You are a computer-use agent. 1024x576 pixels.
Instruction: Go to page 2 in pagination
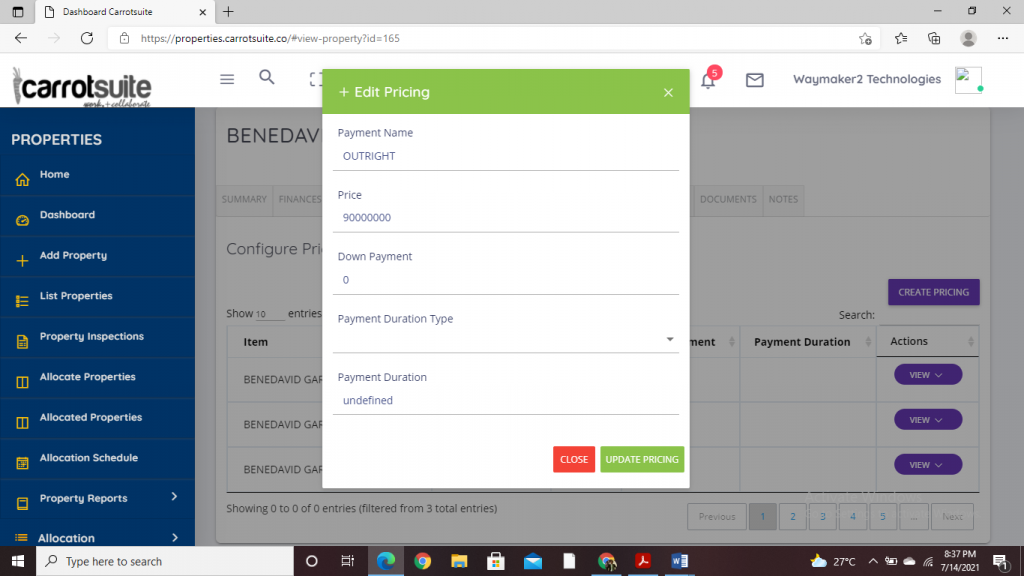792,517
